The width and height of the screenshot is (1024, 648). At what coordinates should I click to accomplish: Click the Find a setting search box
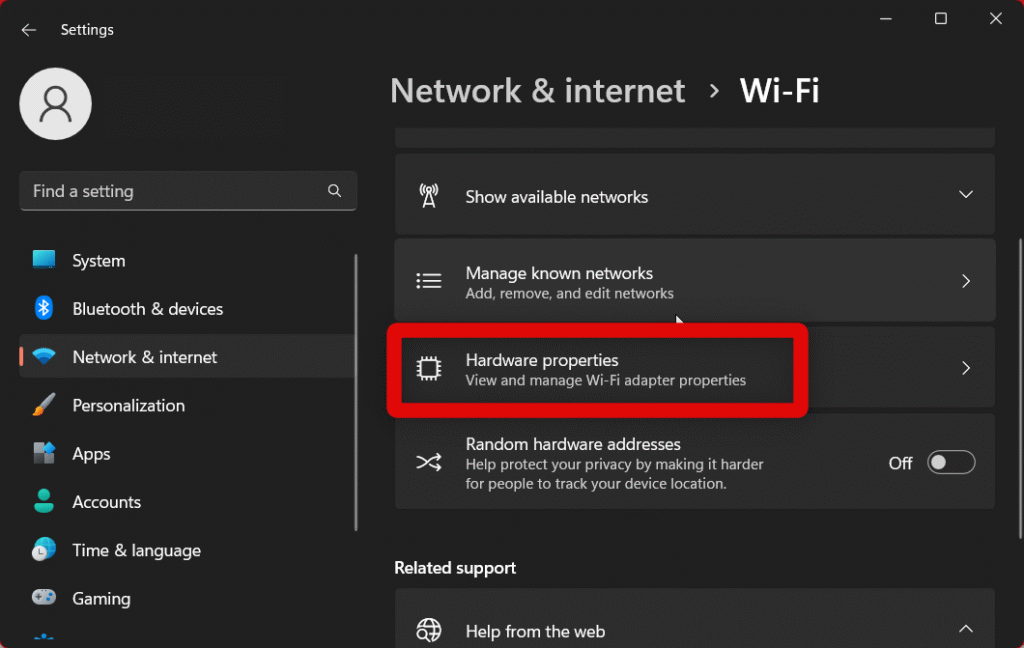coord(175,191)
